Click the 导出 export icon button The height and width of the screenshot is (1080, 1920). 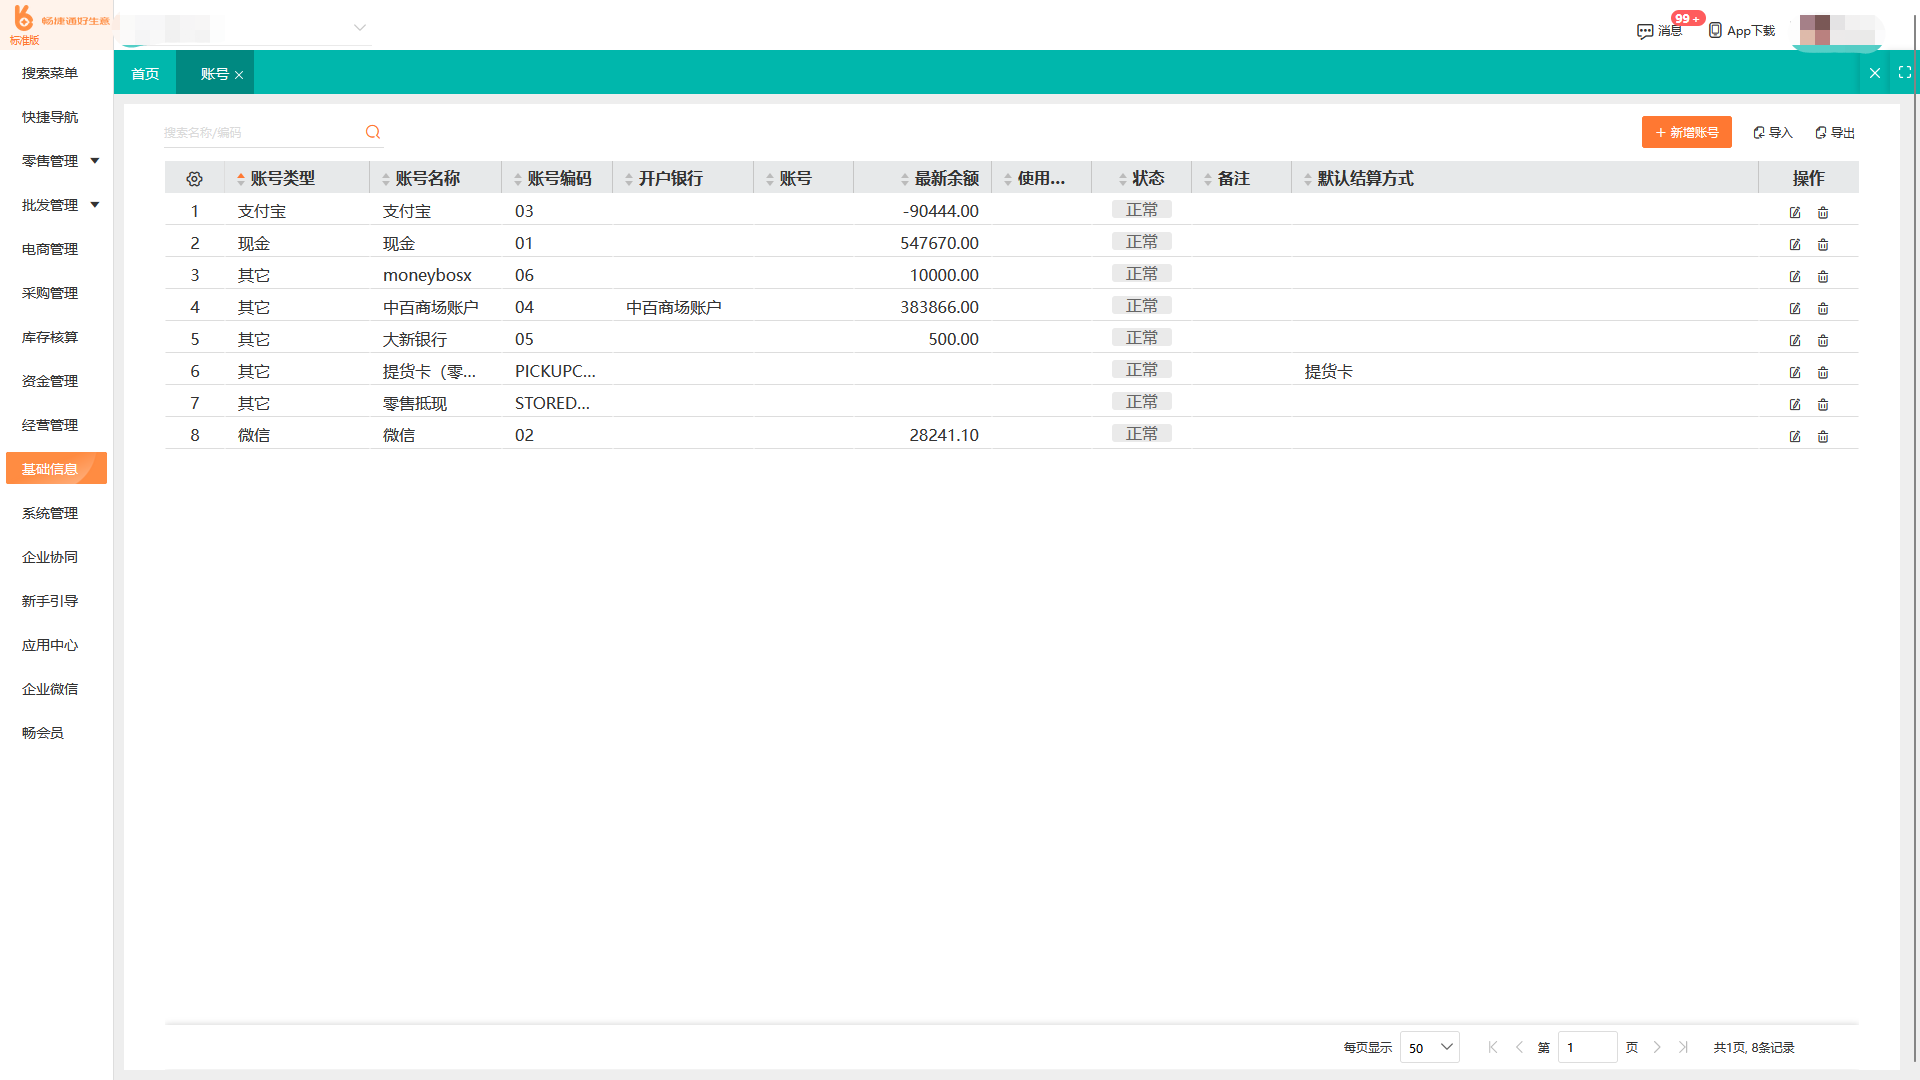(x=1836, y=132)
